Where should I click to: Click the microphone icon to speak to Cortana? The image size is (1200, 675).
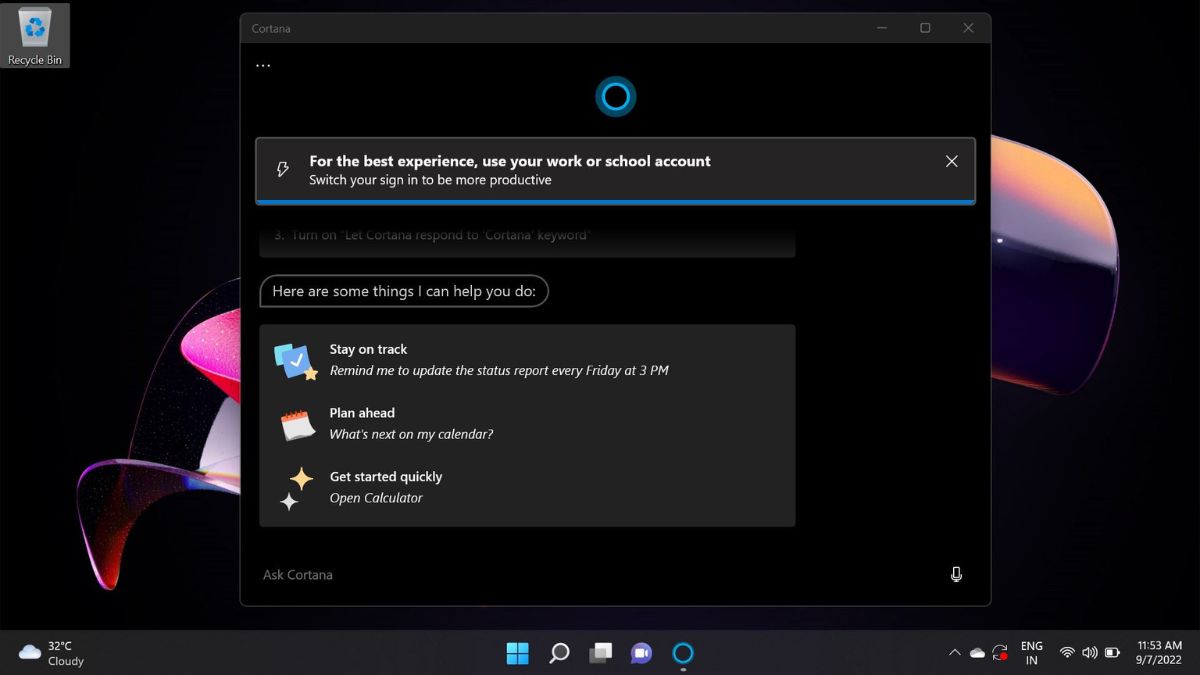point(956,574)
